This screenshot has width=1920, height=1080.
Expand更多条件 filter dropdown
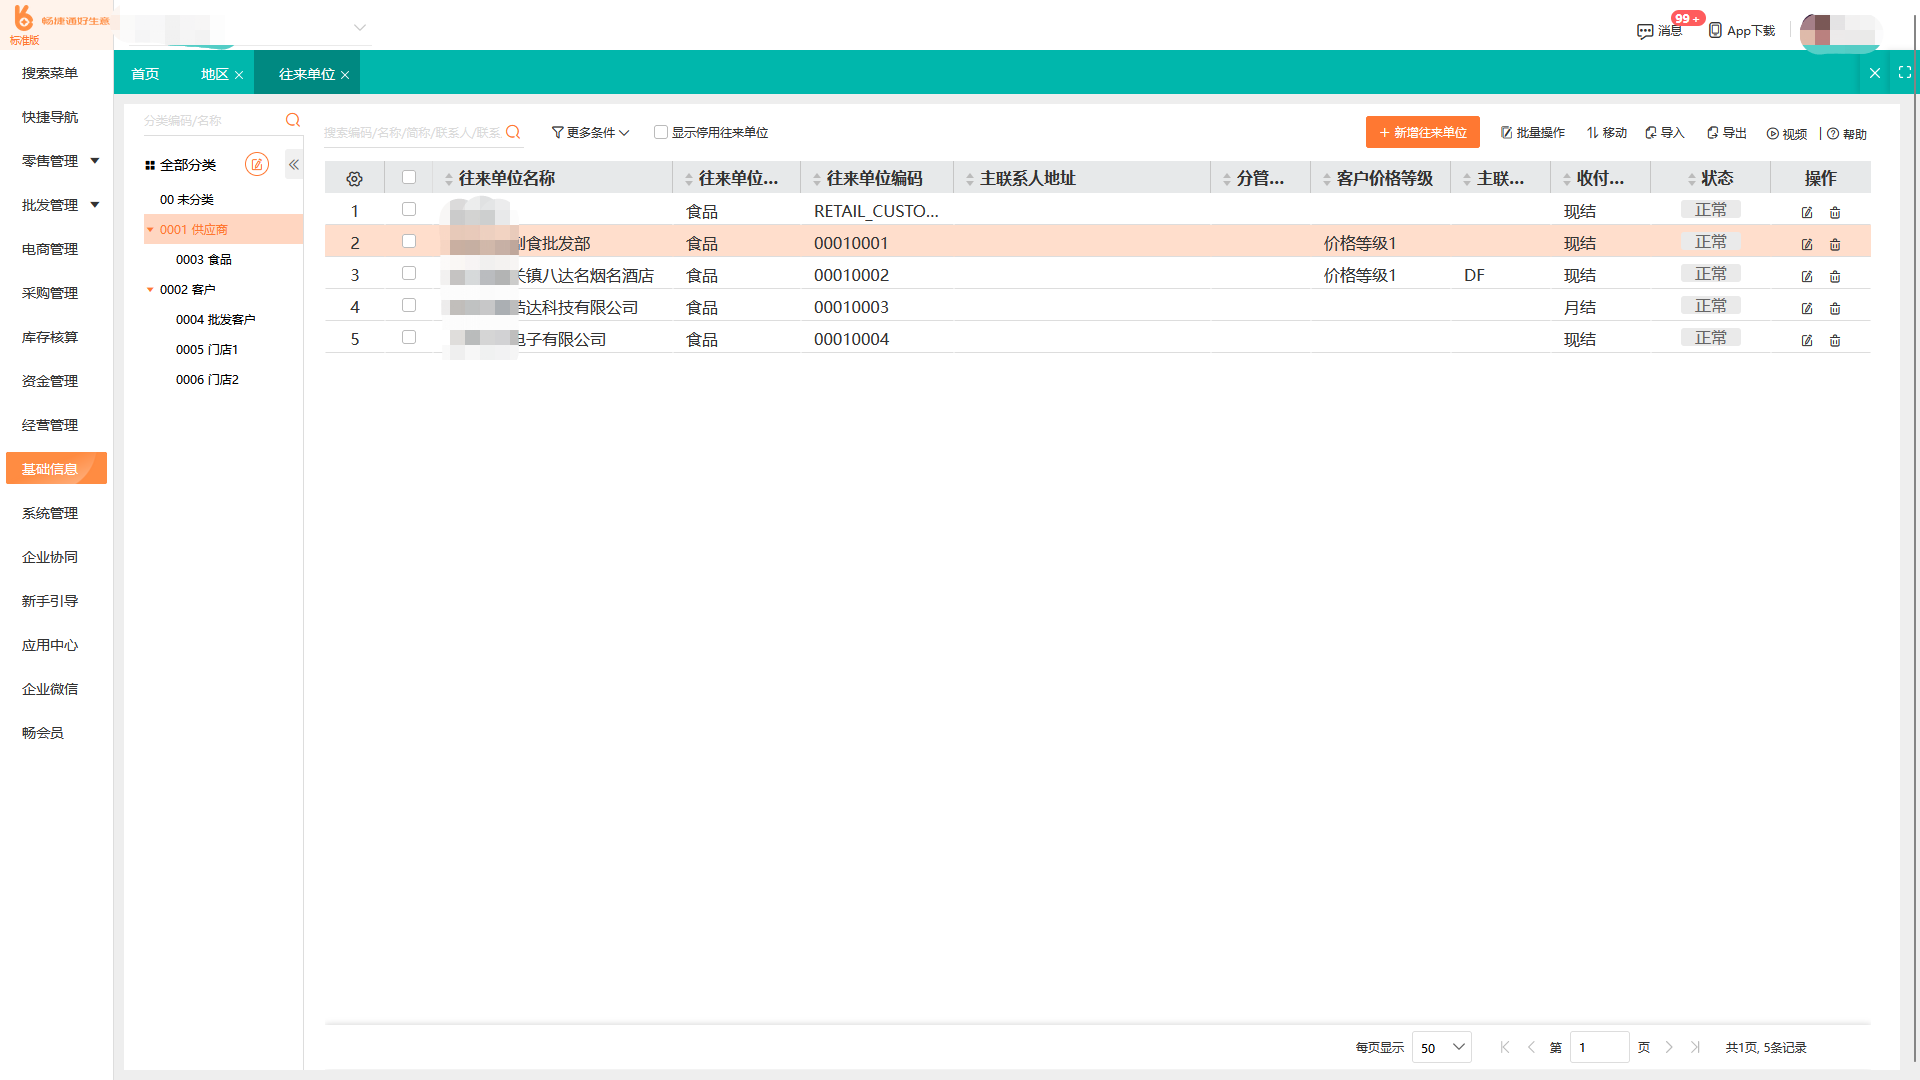pos(592,131)
